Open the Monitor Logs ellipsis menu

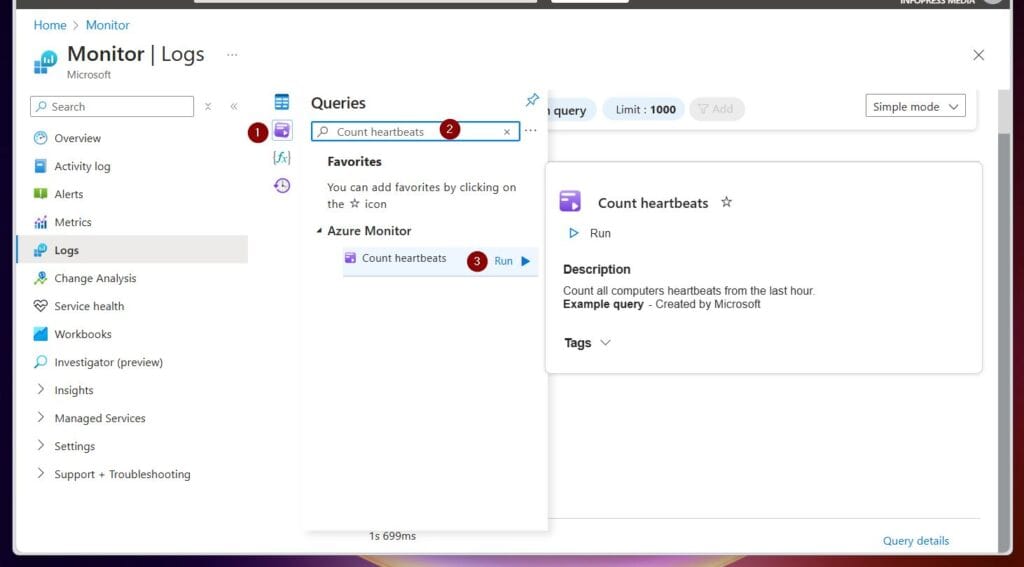[x=232, y=55]
